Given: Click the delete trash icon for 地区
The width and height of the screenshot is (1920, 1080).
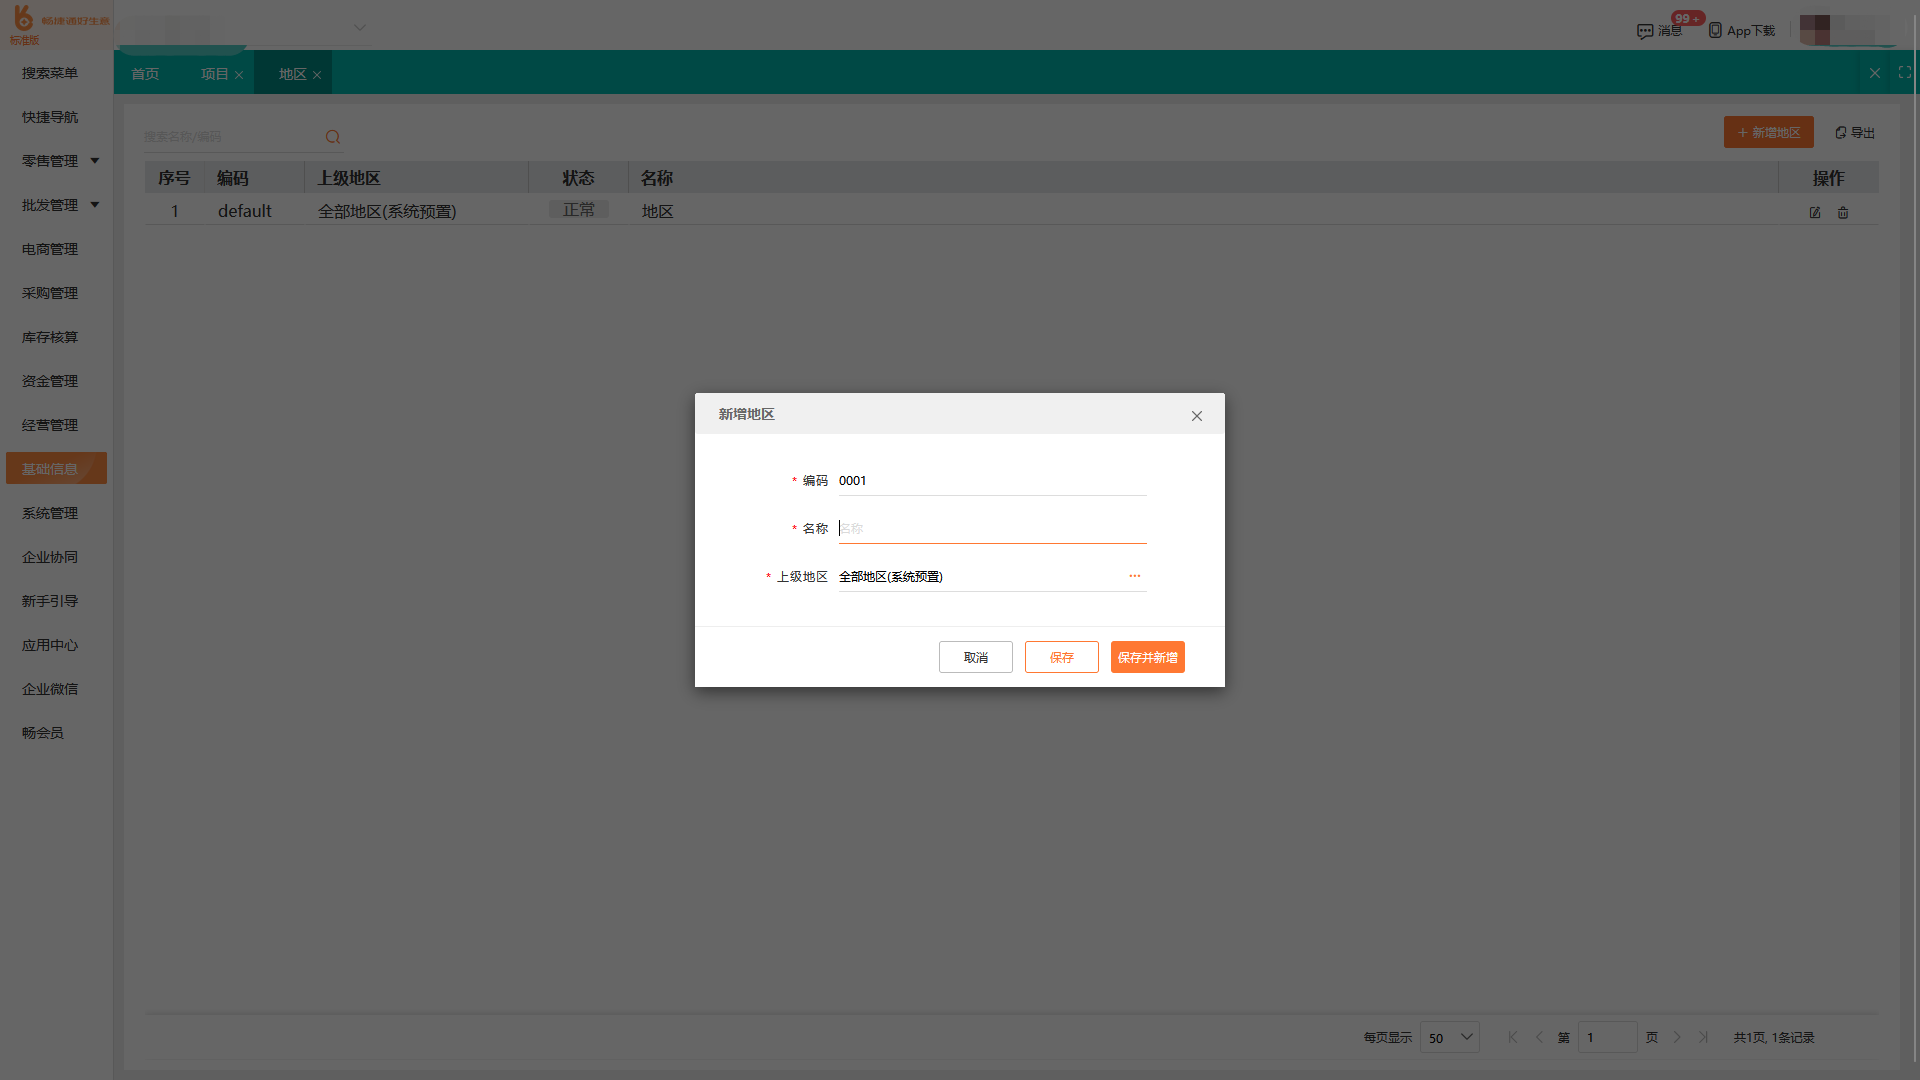Looking at the screenshot, I should 1842,212.
